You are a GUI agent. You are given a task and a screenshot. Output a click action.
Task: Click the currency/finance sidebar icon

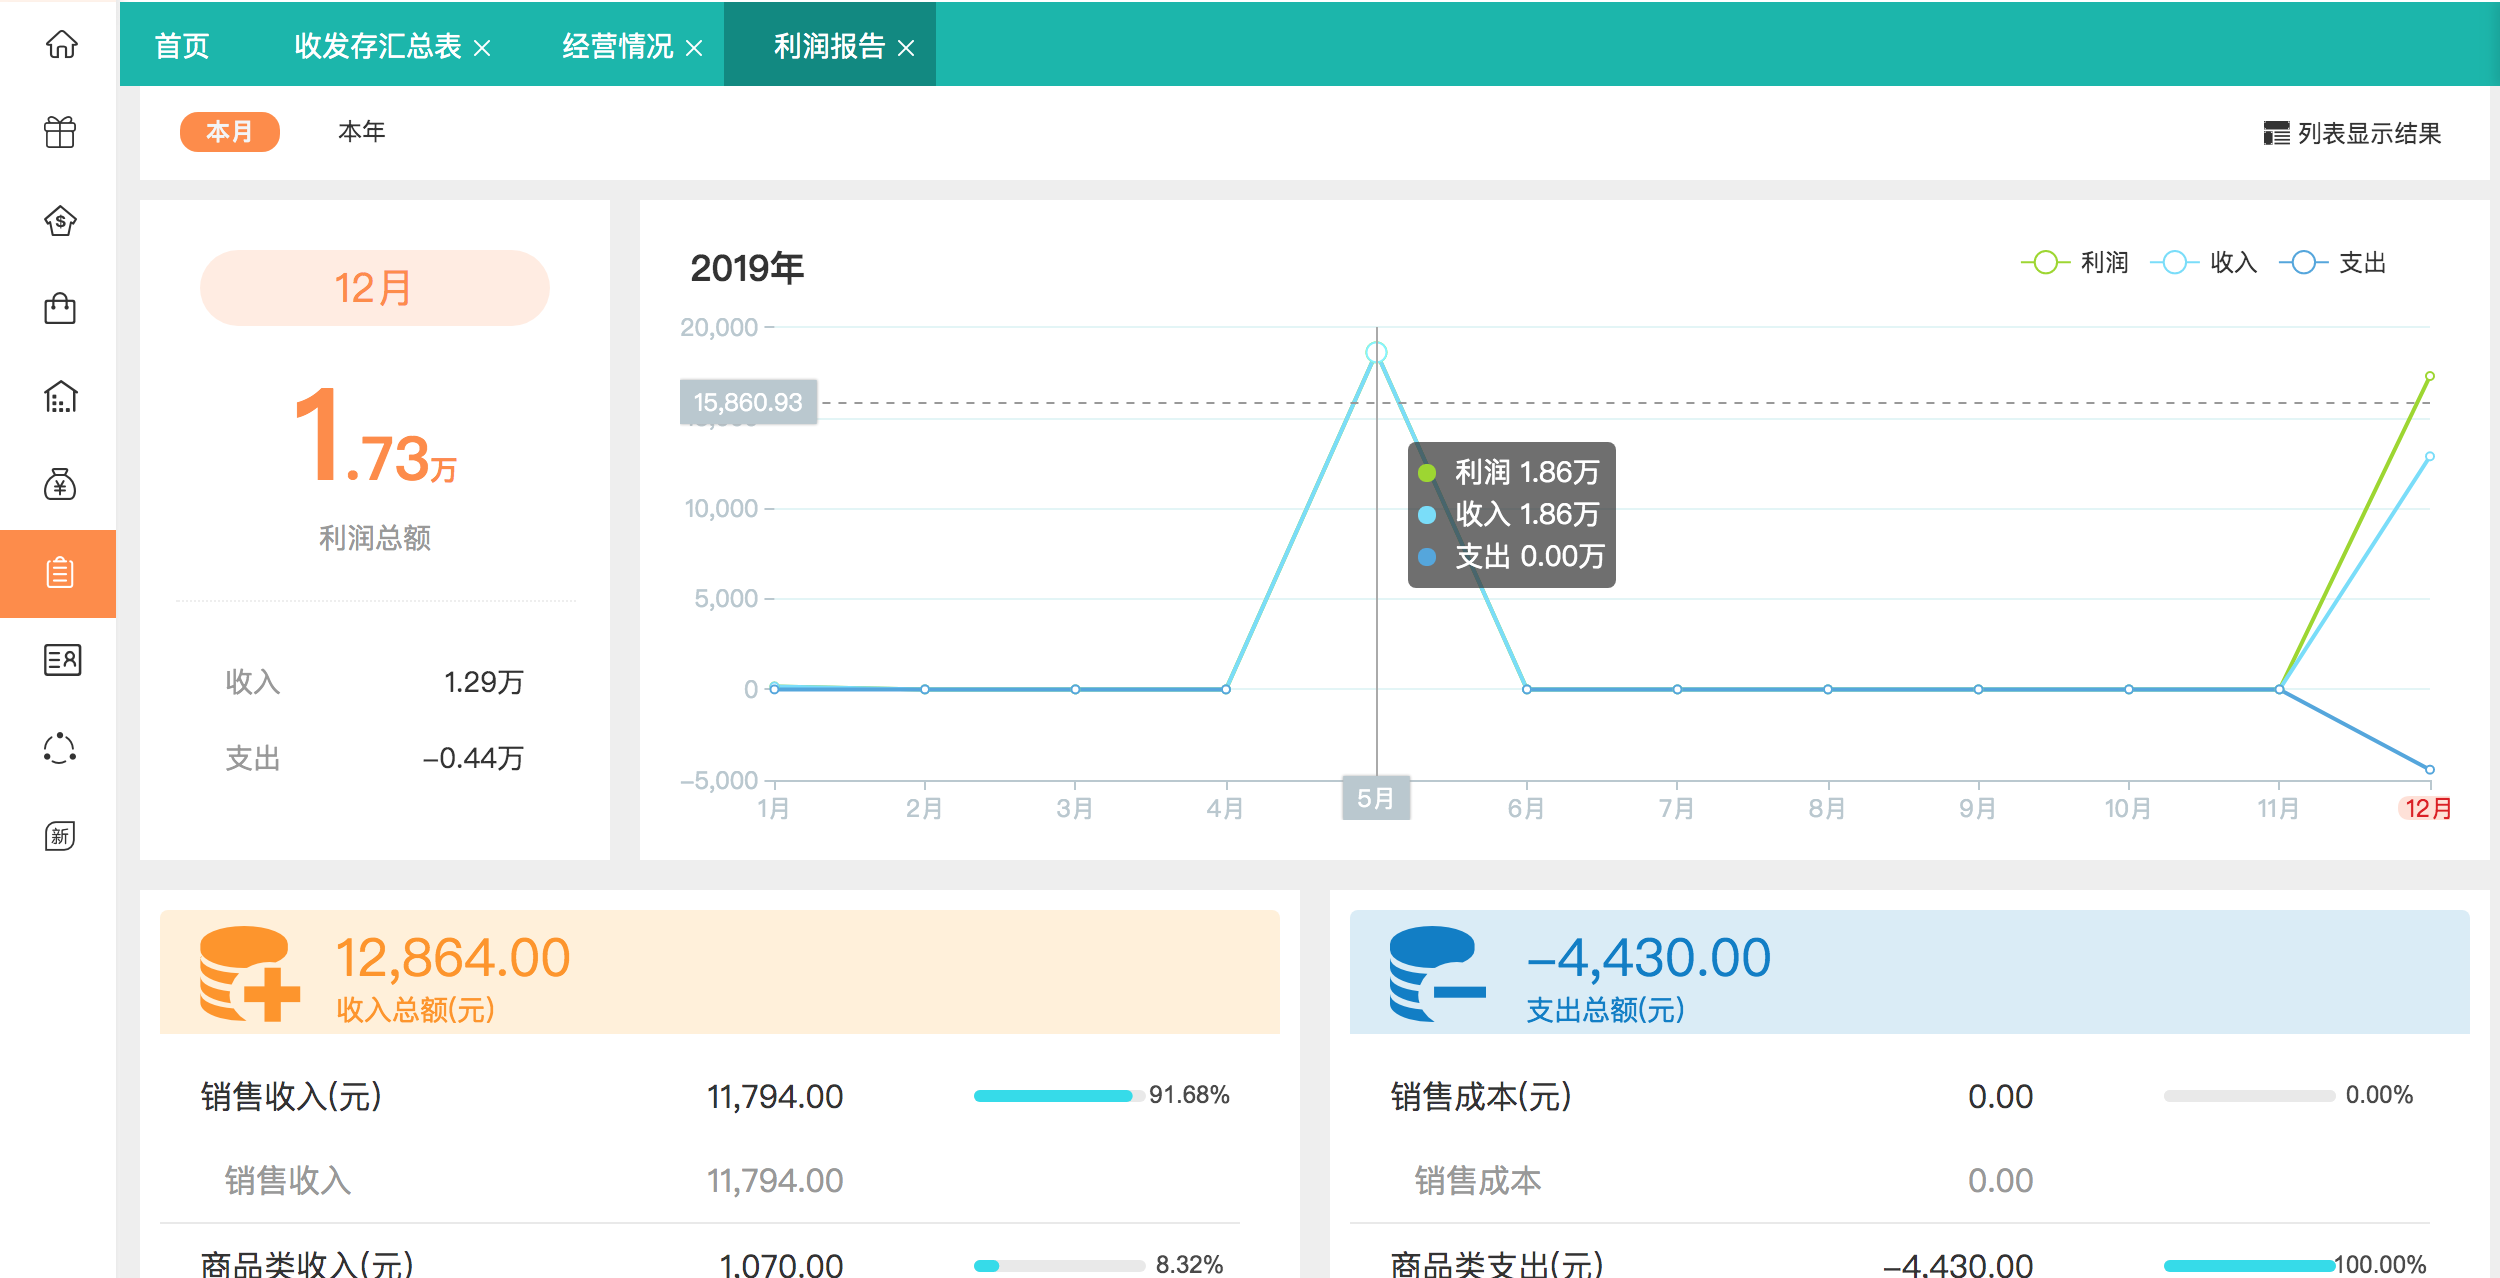coord(62,484)
